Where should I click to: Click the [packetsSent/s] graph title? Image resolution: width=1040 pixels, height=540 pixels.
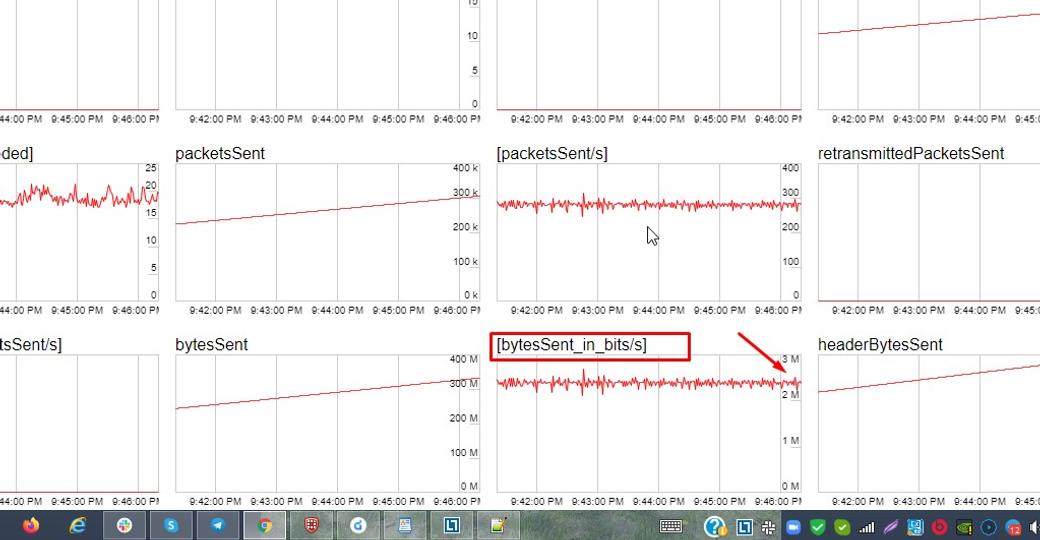click(552, 153)
